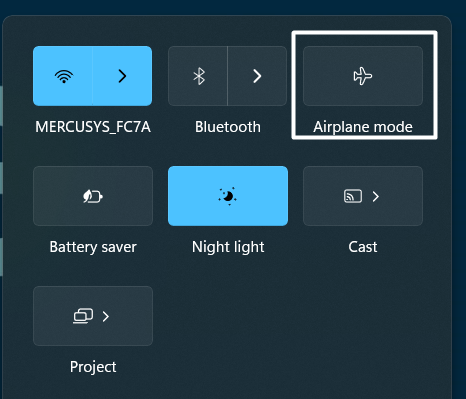This screenshot has width=466, height=399.
Task: Click the Bluetooth text label
Action: (x=228, y=127)
